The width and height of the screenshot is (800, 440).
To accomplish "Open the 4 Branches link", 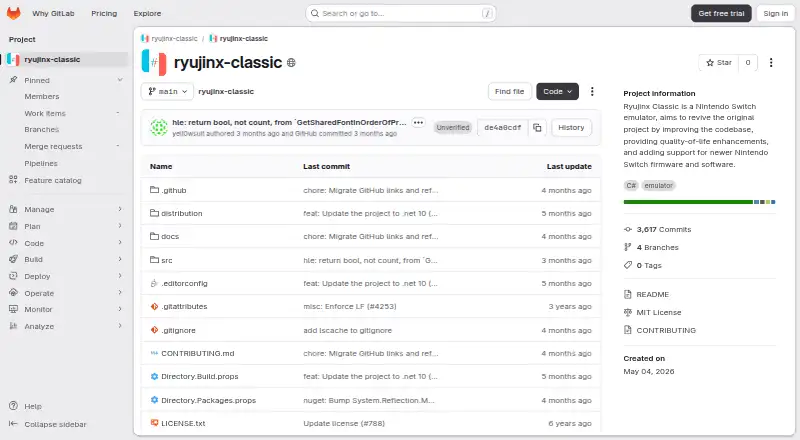I will [657, 247].
